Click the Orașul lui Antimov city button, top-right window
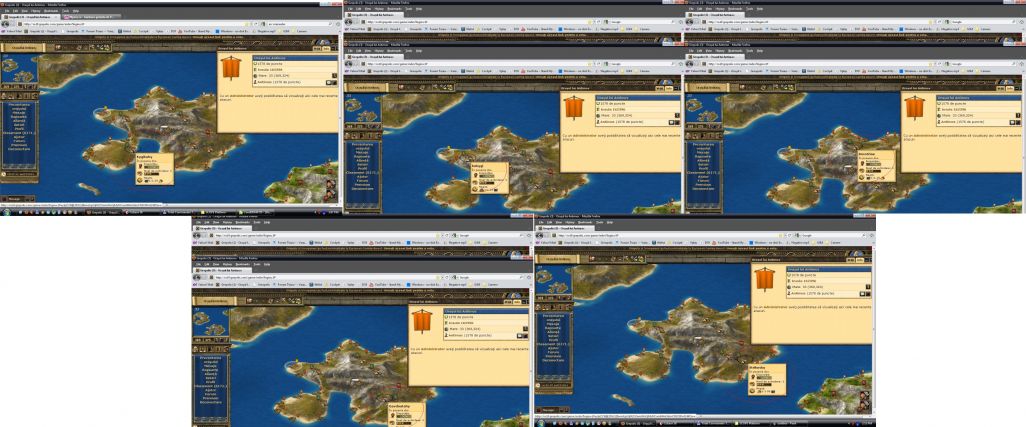Viewport: 1026px width, 427px height. (706, 88)
